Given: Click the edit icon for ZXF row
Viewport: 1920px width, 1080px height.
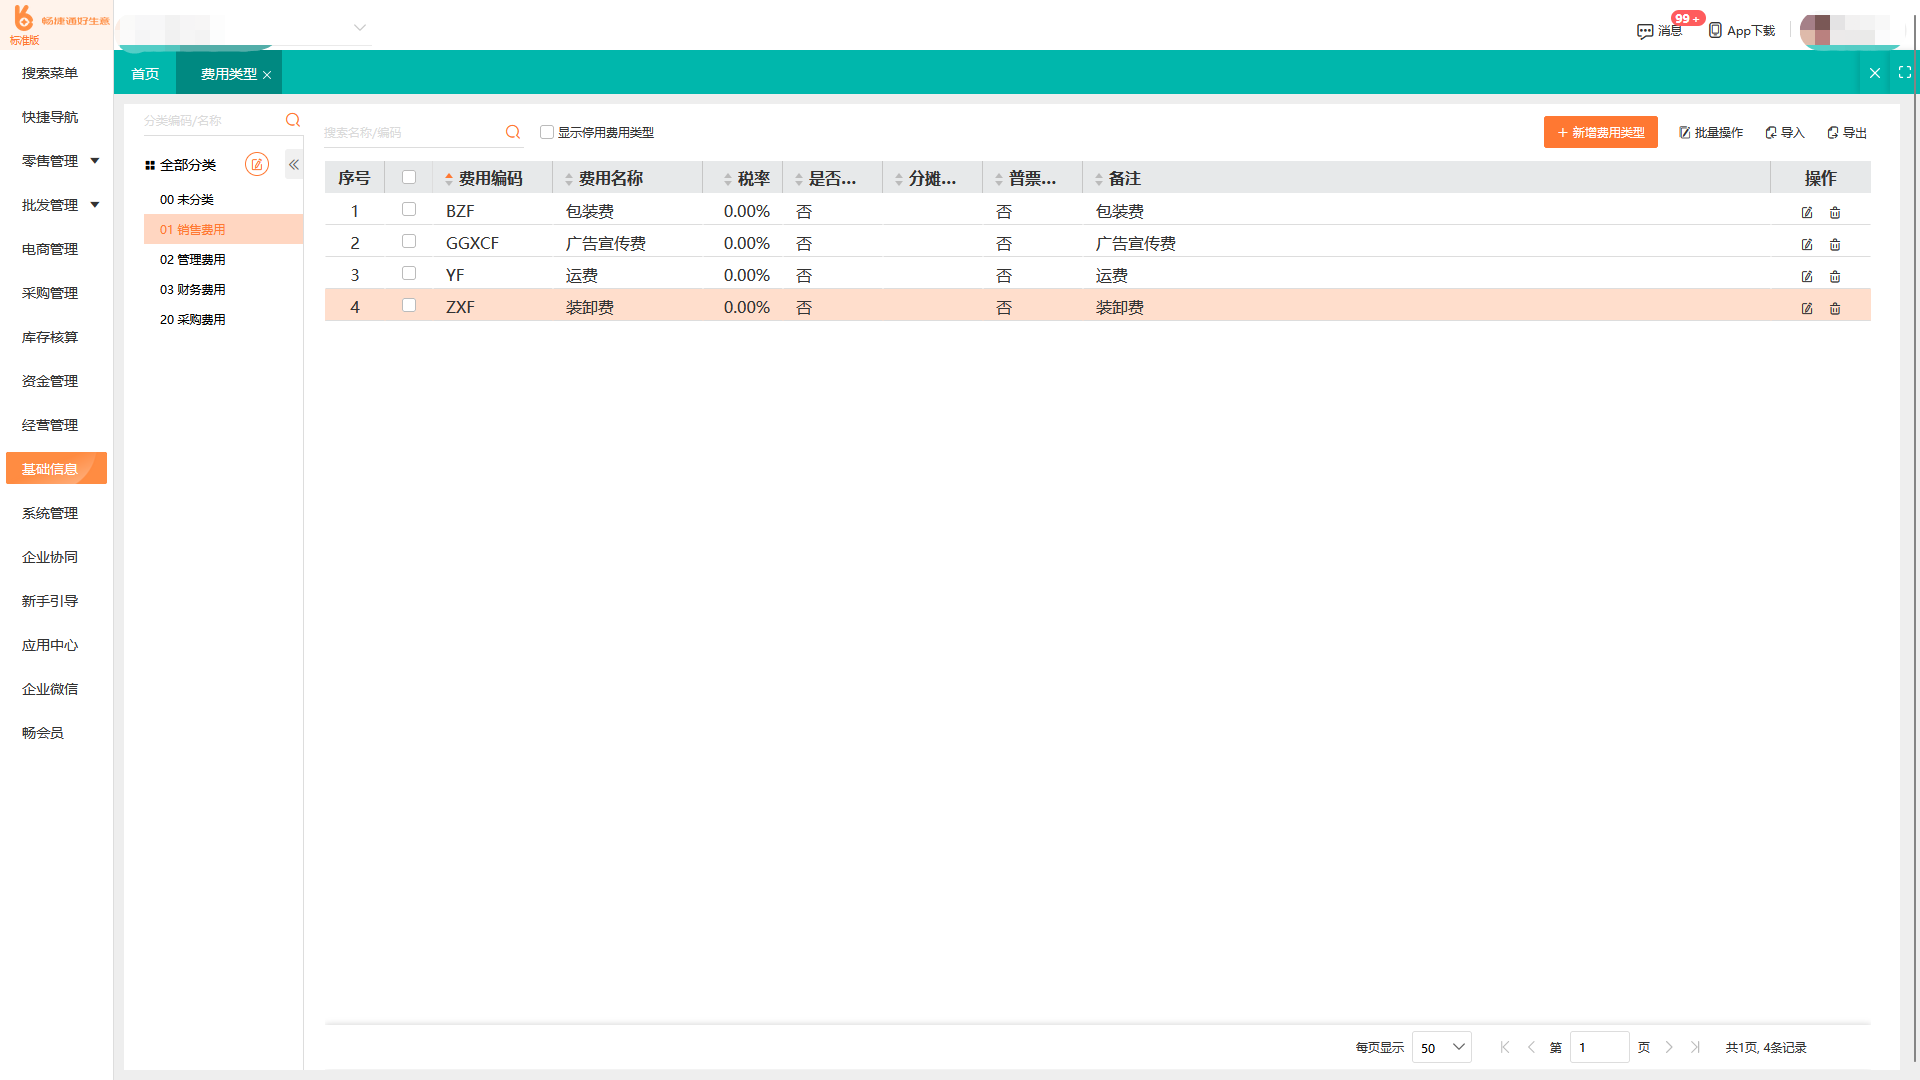Looking at the screenshot, I should [x=1807, y=306].
